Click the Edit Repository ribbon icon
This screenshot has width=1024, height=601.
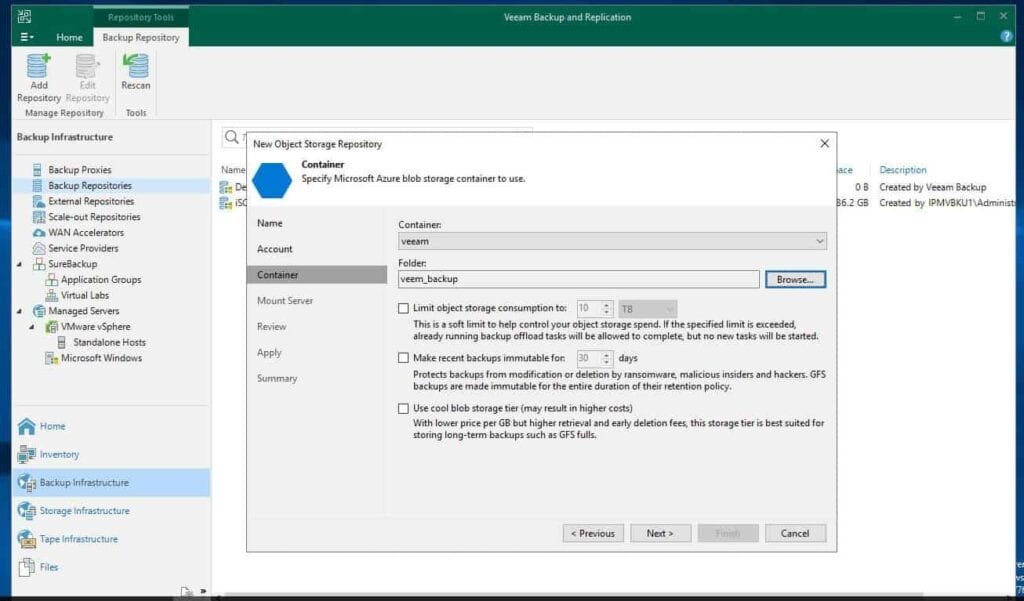point(87,66)
